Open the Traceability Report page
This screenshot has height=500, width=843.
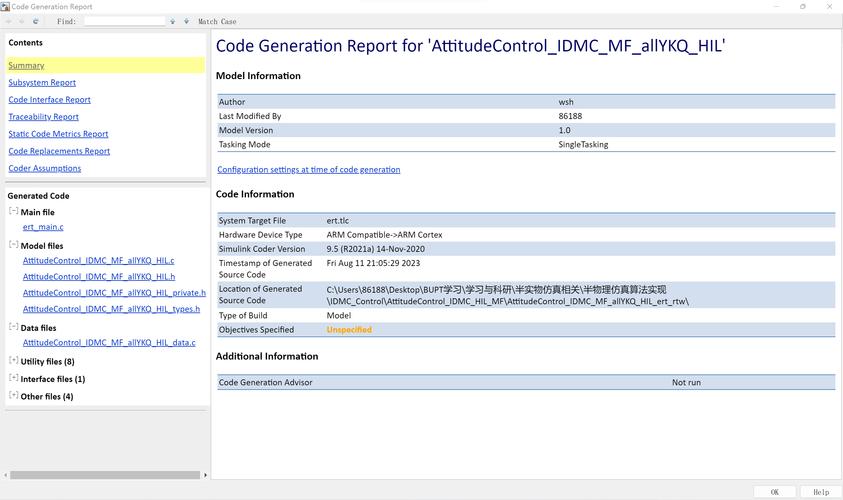click(43, 117)
